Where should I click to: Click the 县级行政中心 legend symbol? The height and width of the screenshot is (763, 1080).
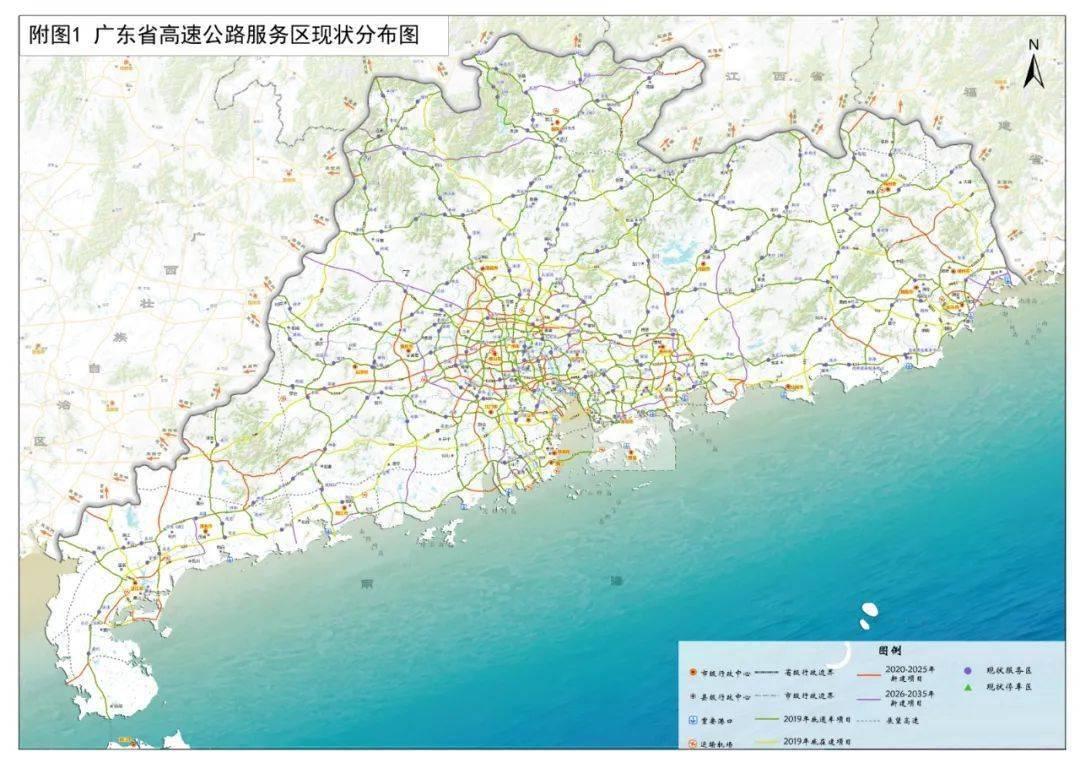[x=691, y=696]
